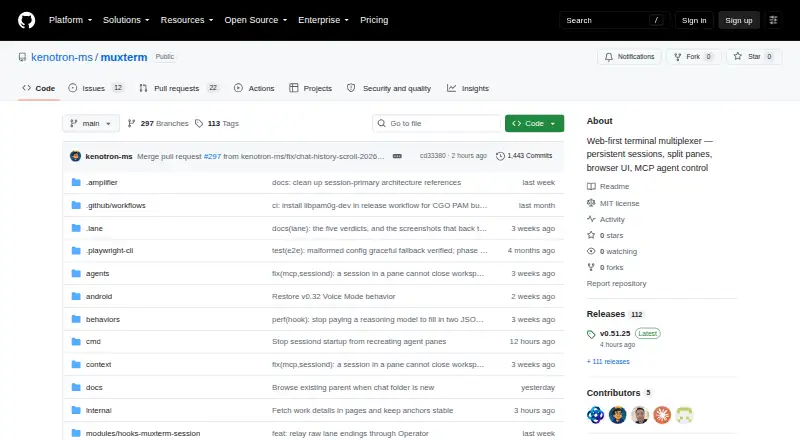800x440 pixels.
Task: Open the green Code dropdown button
Action: tap(534, 124)
